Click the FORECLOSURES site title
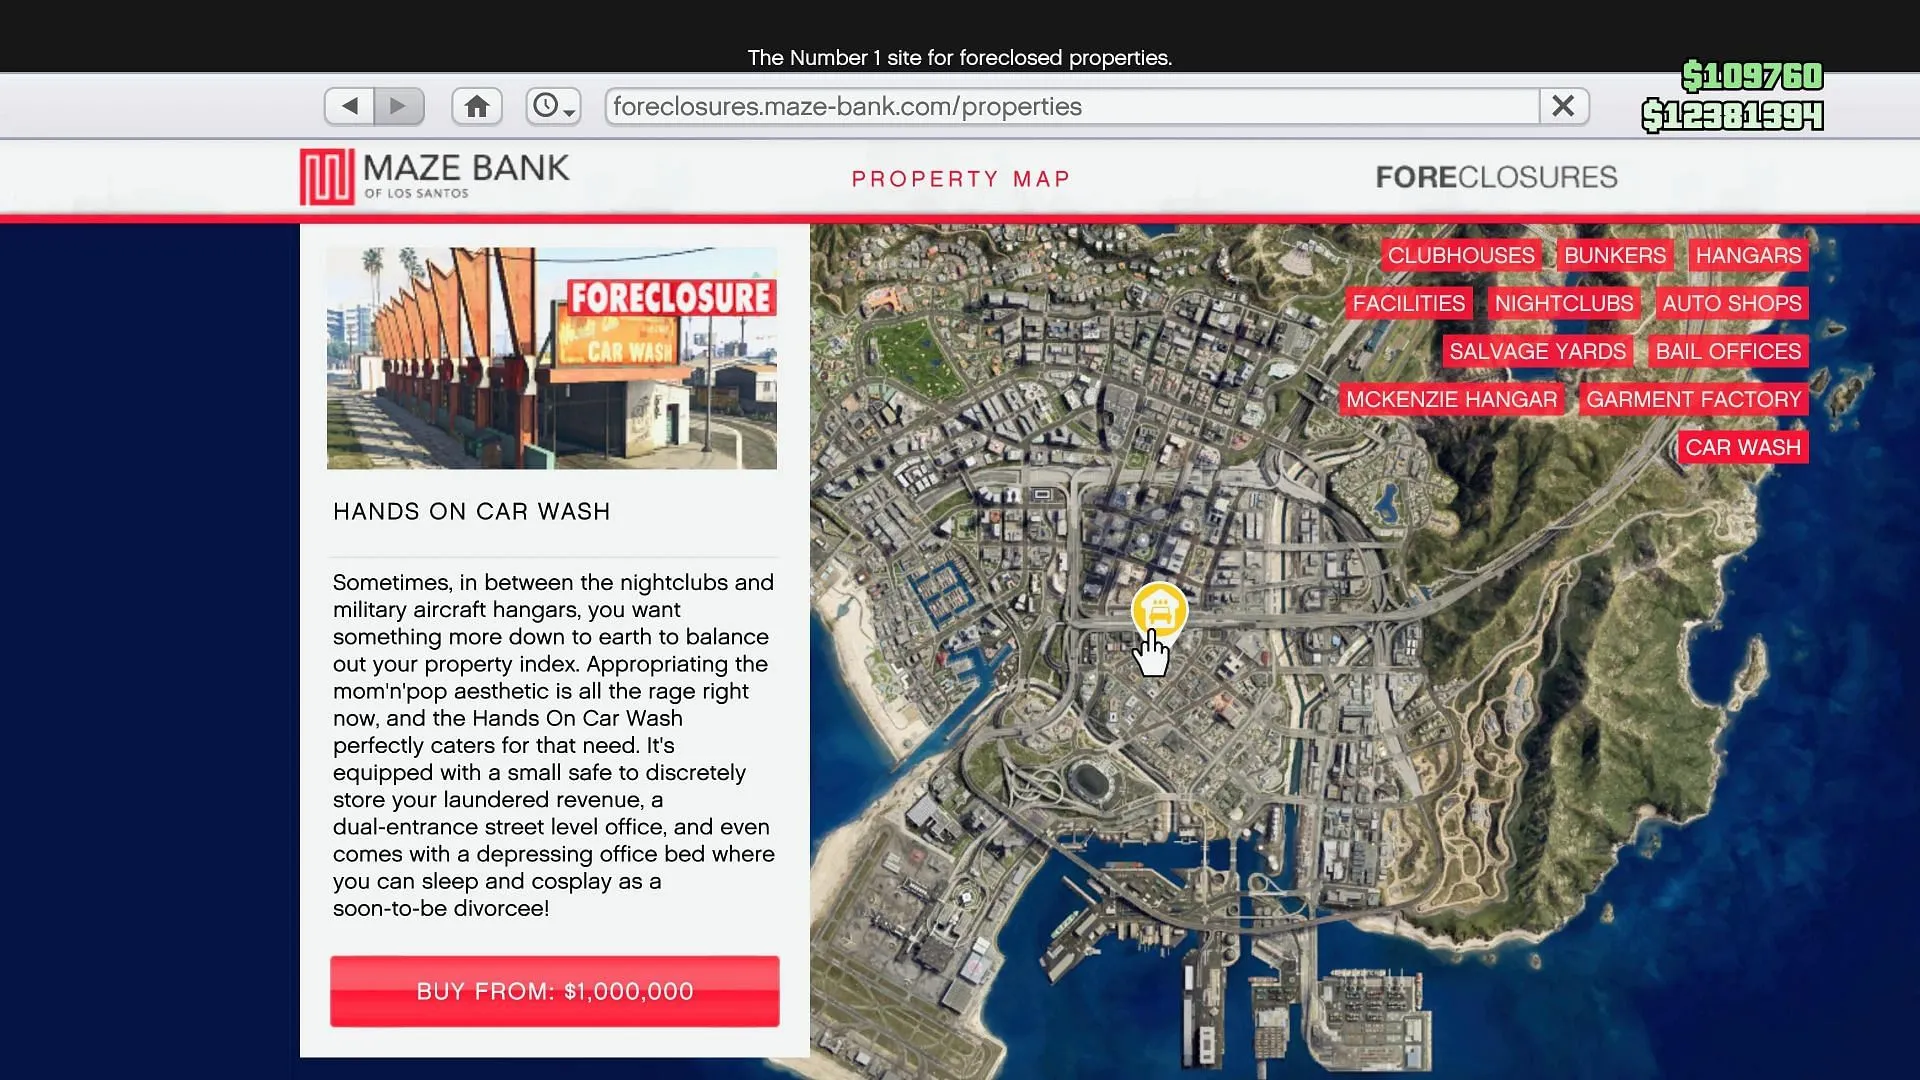This screenshot has width=1920, height=1080. (x=1496, y=177)
